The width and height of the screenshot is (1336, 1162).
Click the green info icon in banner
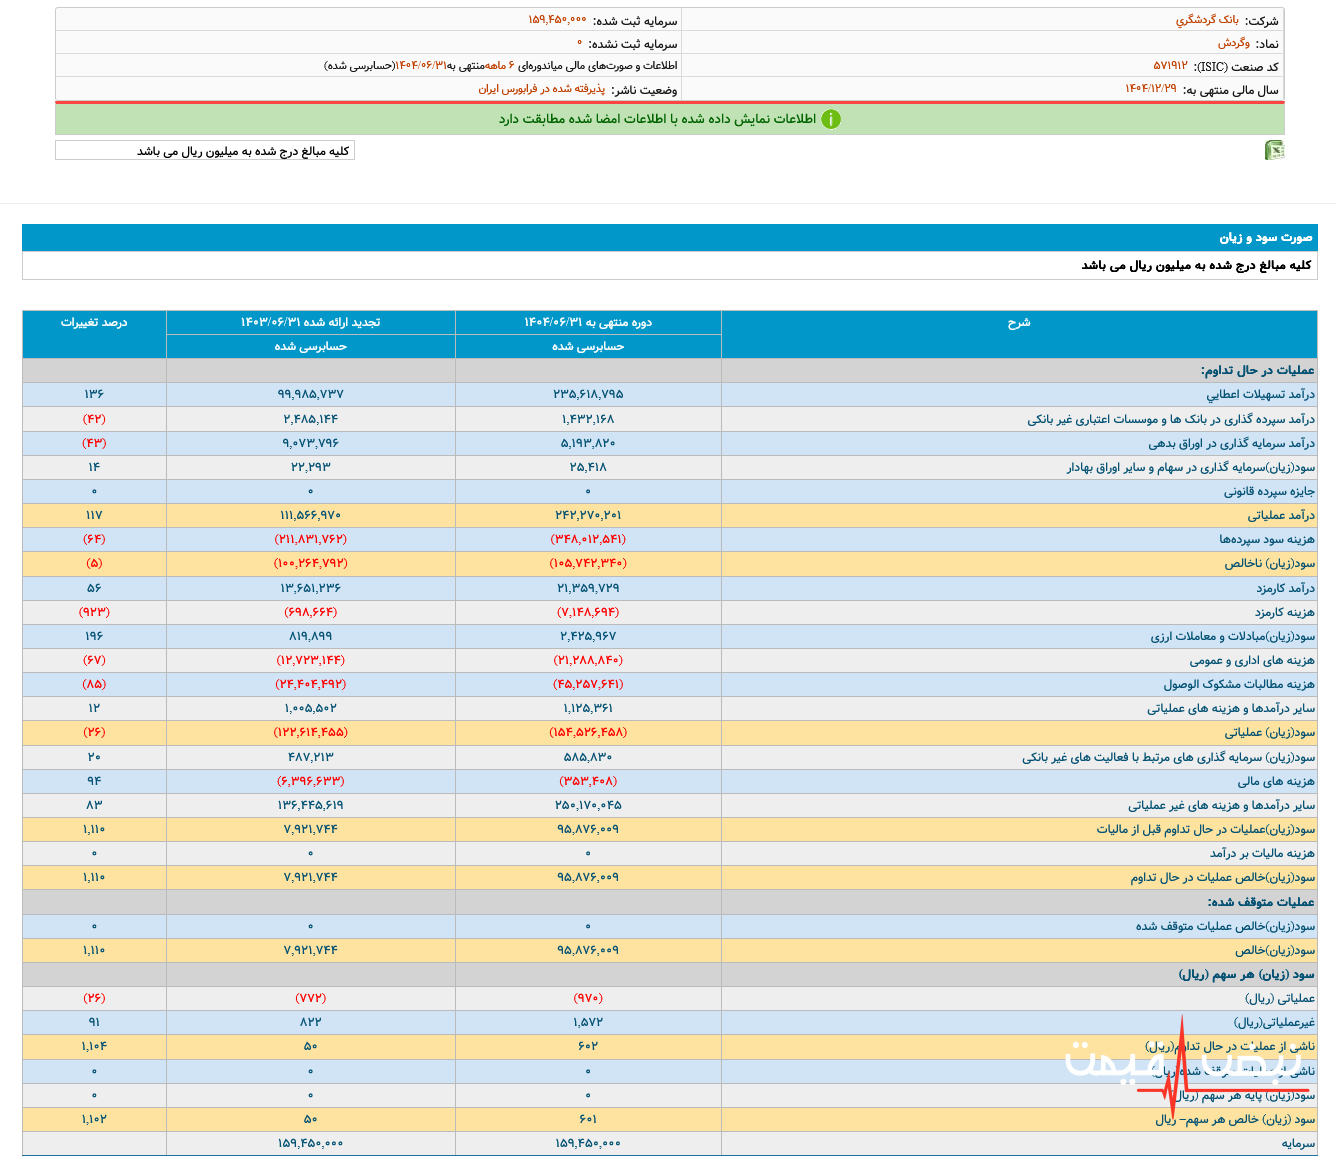tap(831, 119)
